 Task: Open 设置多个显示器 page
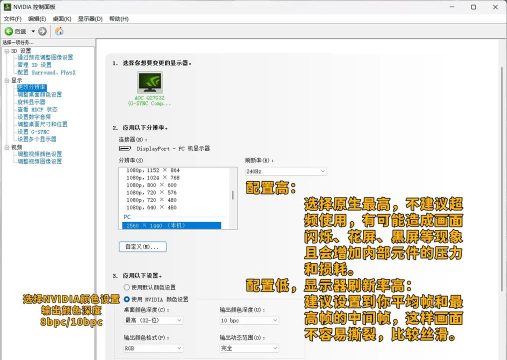tap(37, 139)
